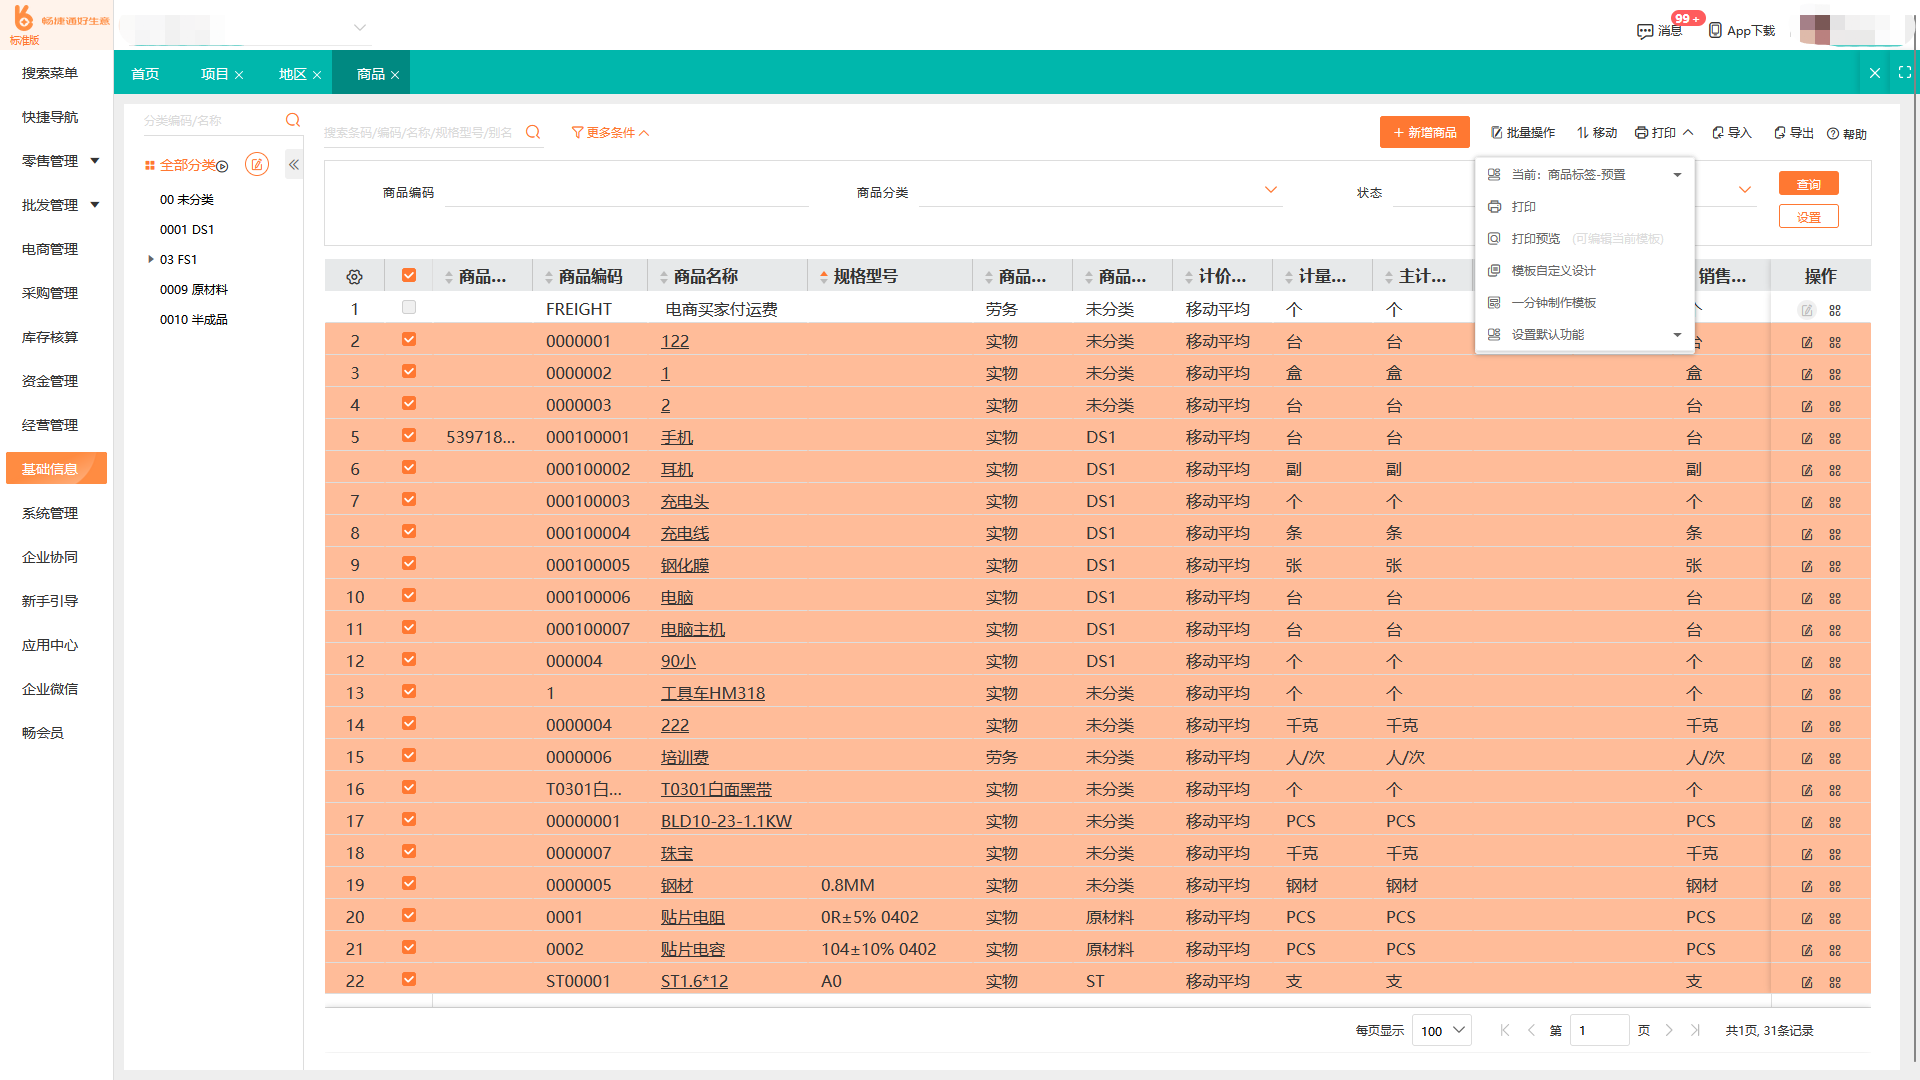Click the 新增商品 button
Viewport: 1920px width, 1080px height.
coord(1424,132)
